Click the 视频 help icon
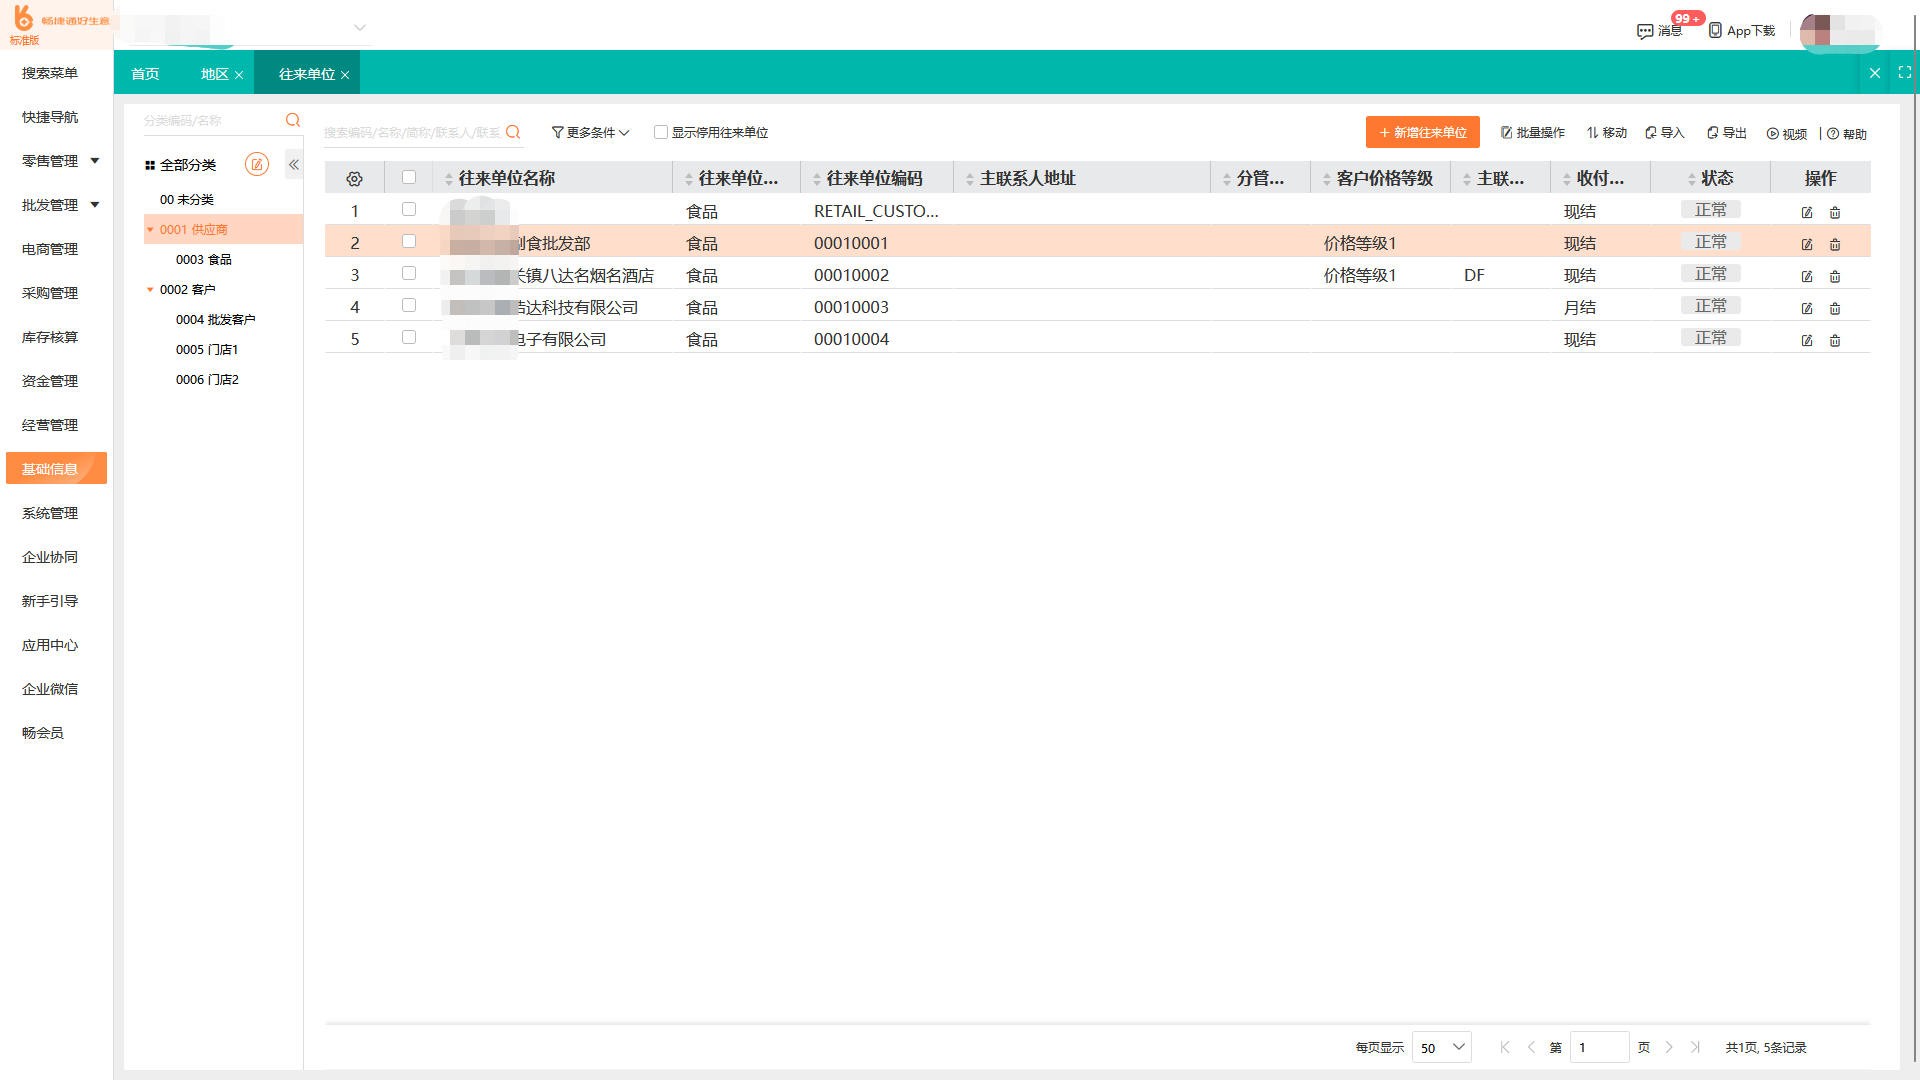 click(x=1787, y=132)
